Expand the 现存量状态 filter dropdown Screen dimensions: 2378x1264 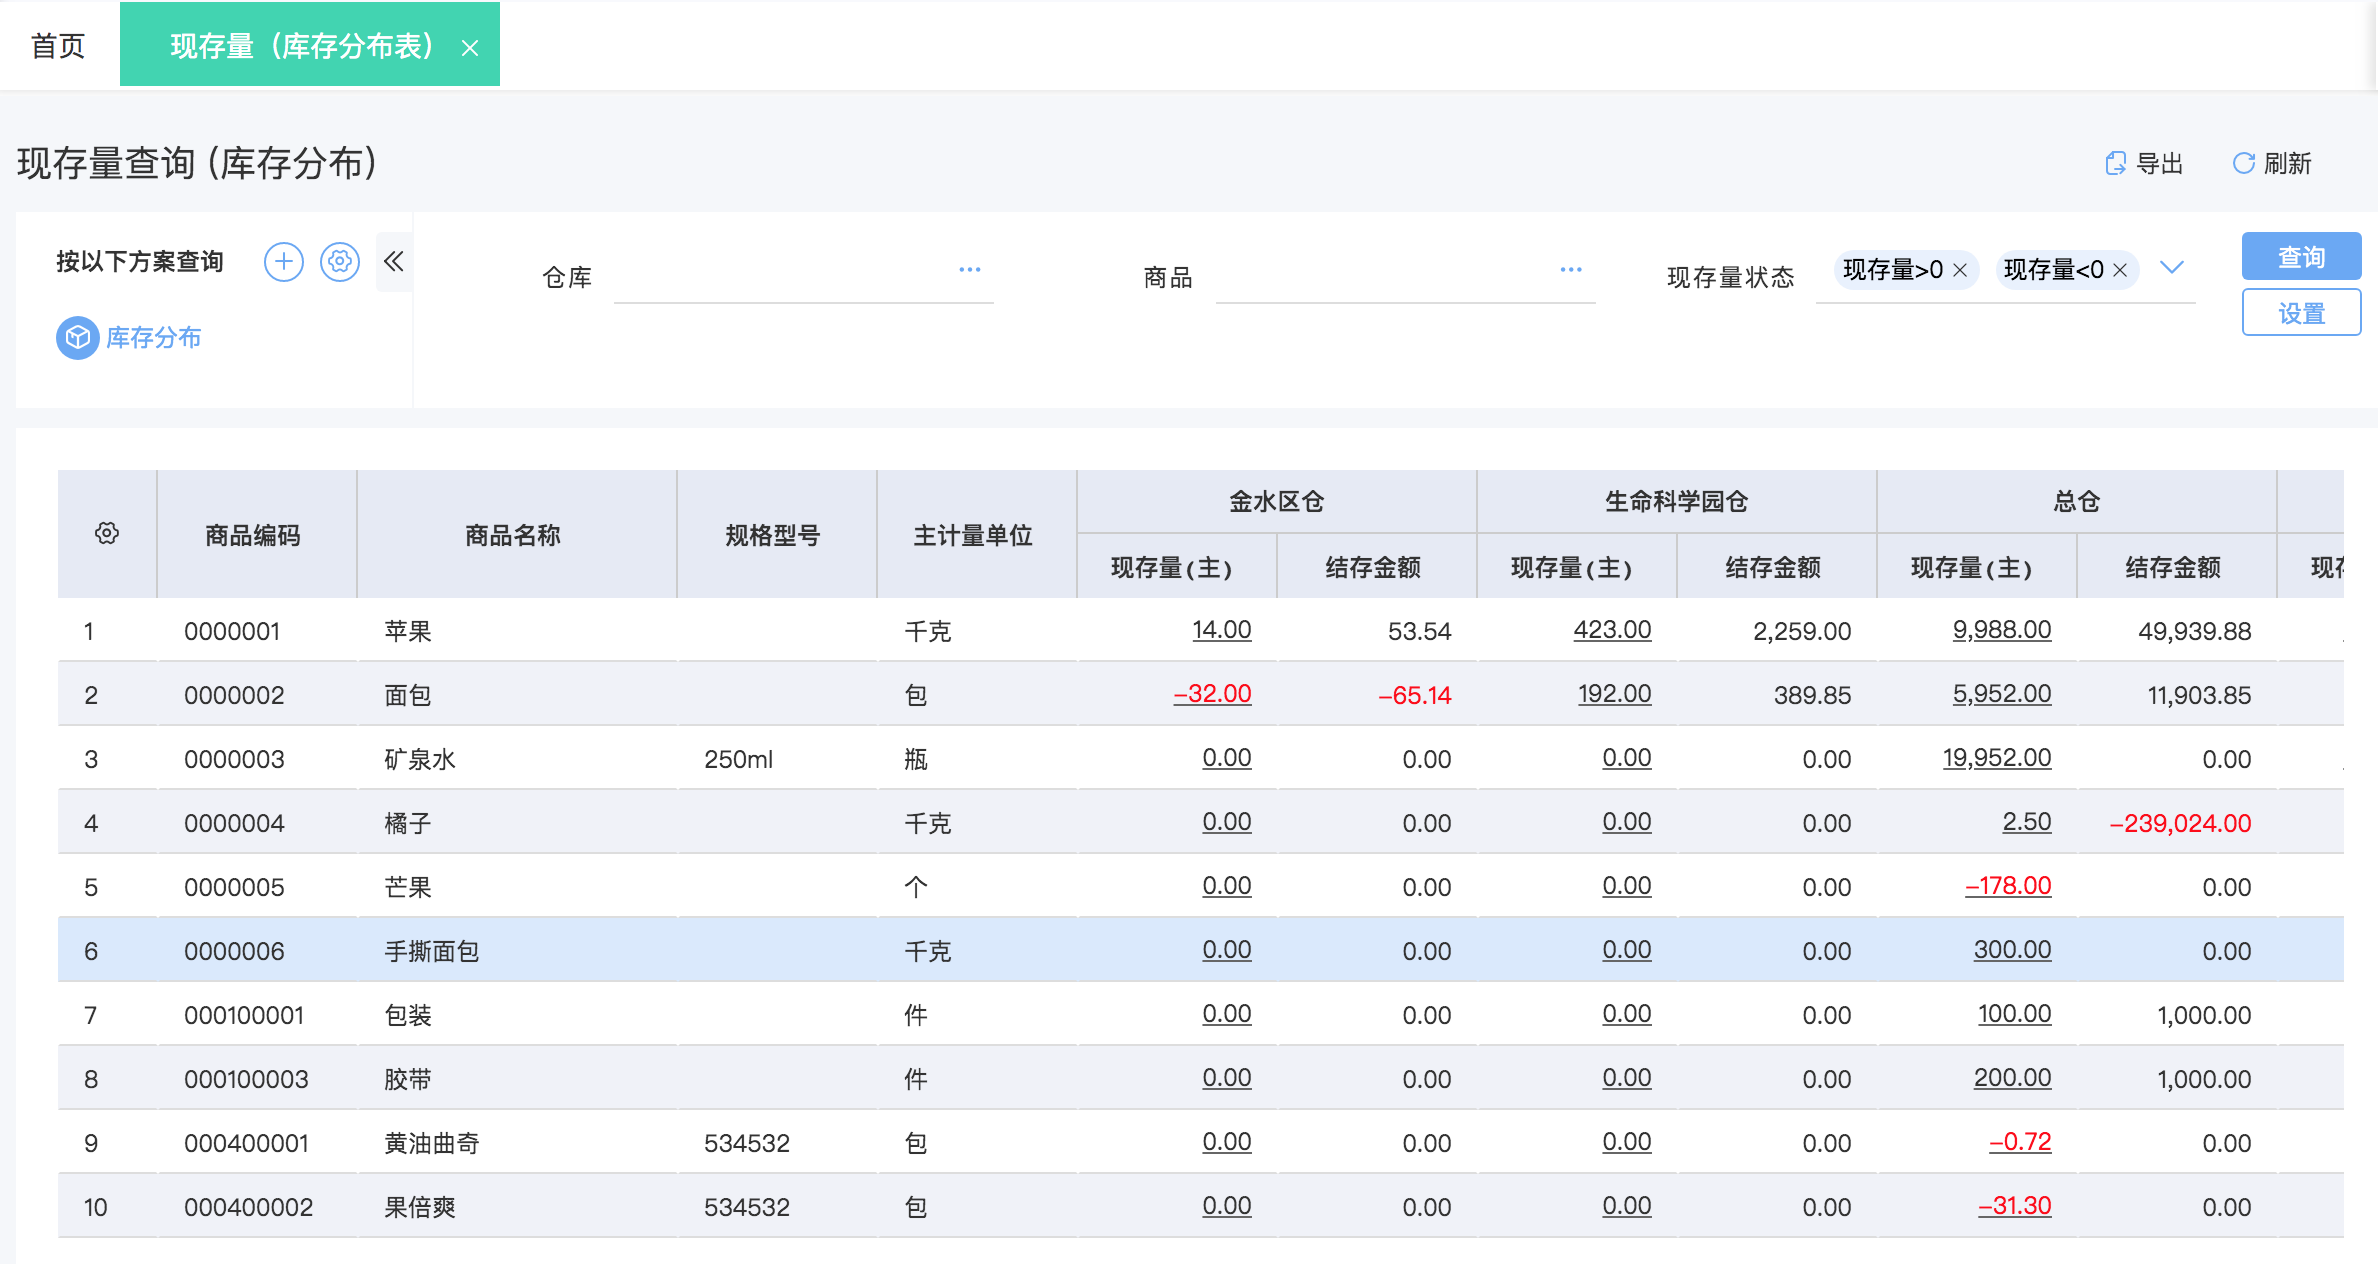2178,269
